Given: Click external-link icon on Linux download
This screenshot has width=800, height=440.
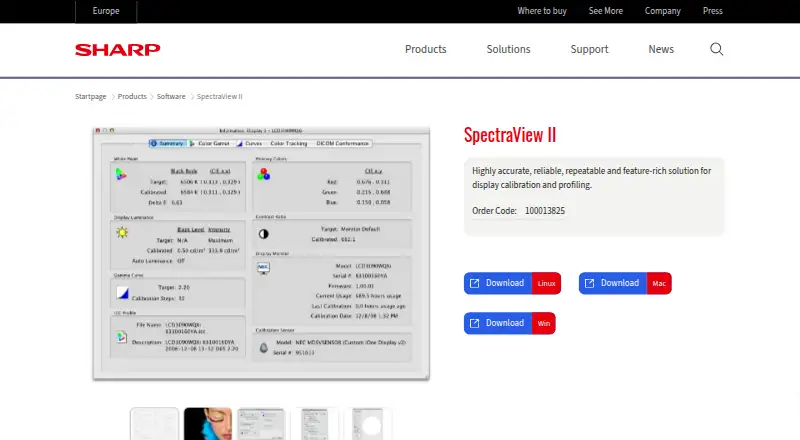Looking at the screenshot, I should tap(474, 283).
